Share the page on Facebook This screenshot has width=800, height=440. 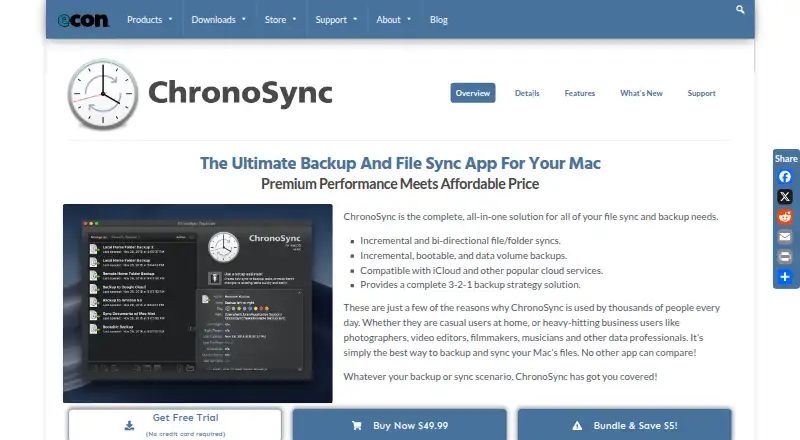[785, 177]
